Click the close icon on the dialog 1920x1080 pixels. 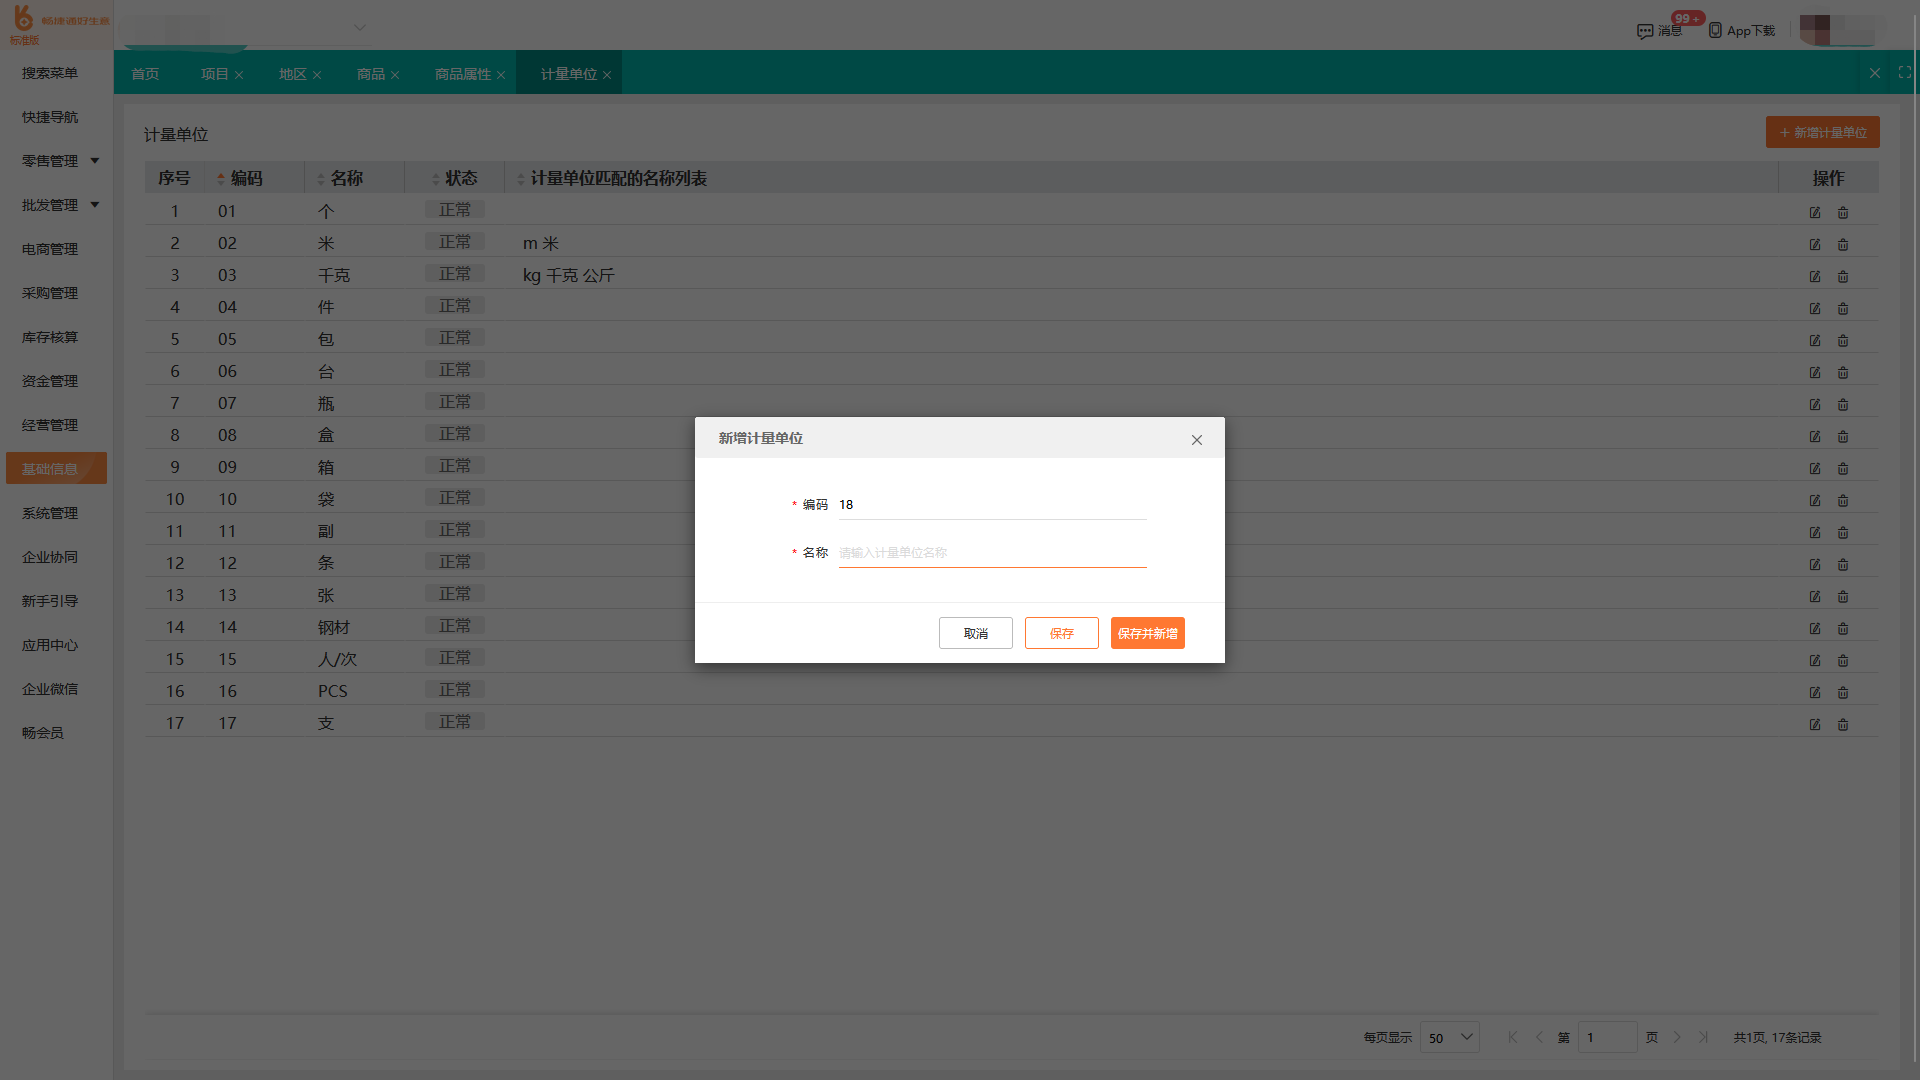click(1197, 439)
